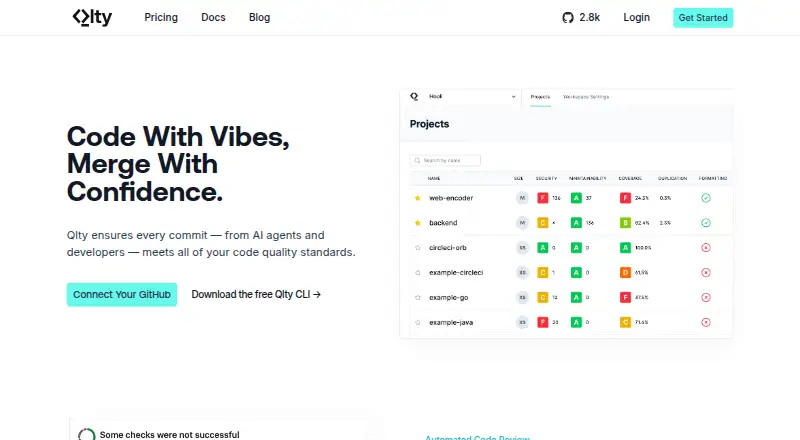The width and height of the screenshot is (800, 440).
Task: Click example-java's red security F badge
Action: coord(542,322)
